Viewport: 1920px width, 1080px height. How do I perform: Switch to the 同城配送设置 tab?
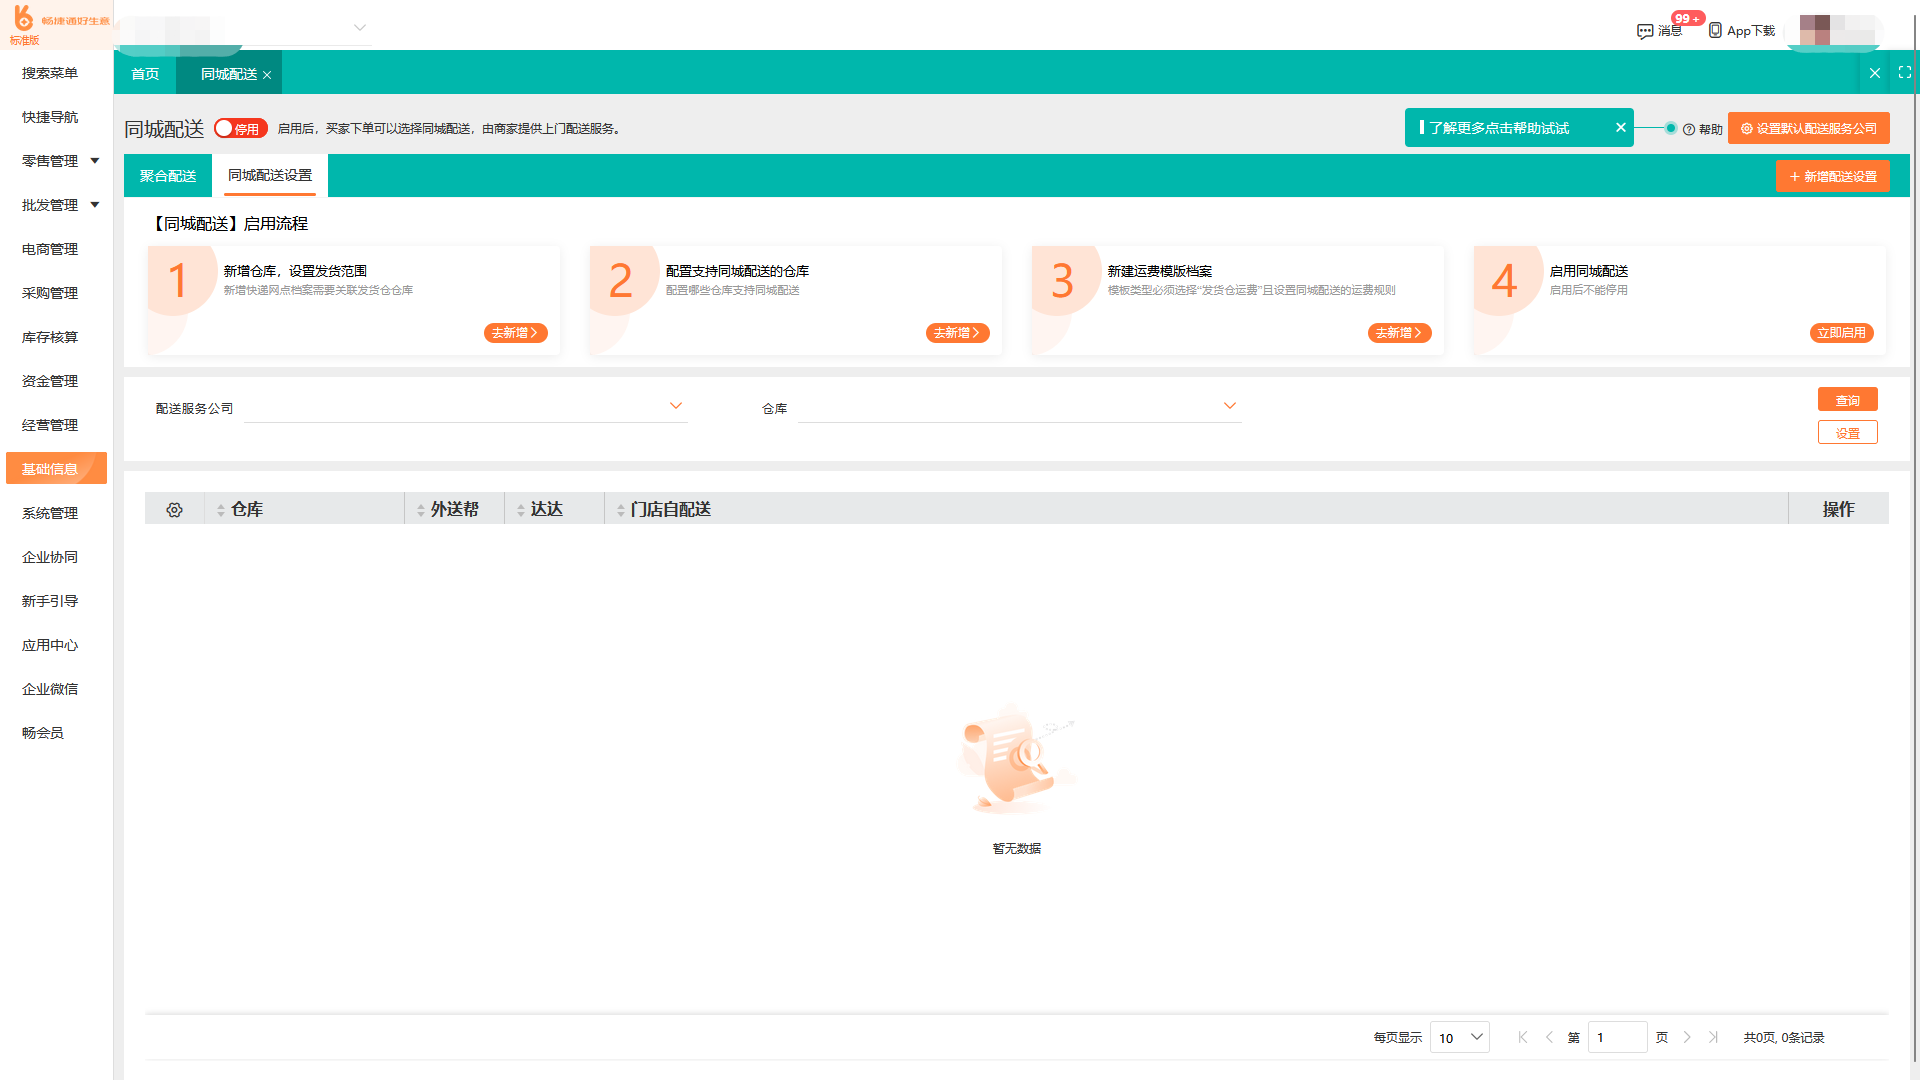(270, 174)
